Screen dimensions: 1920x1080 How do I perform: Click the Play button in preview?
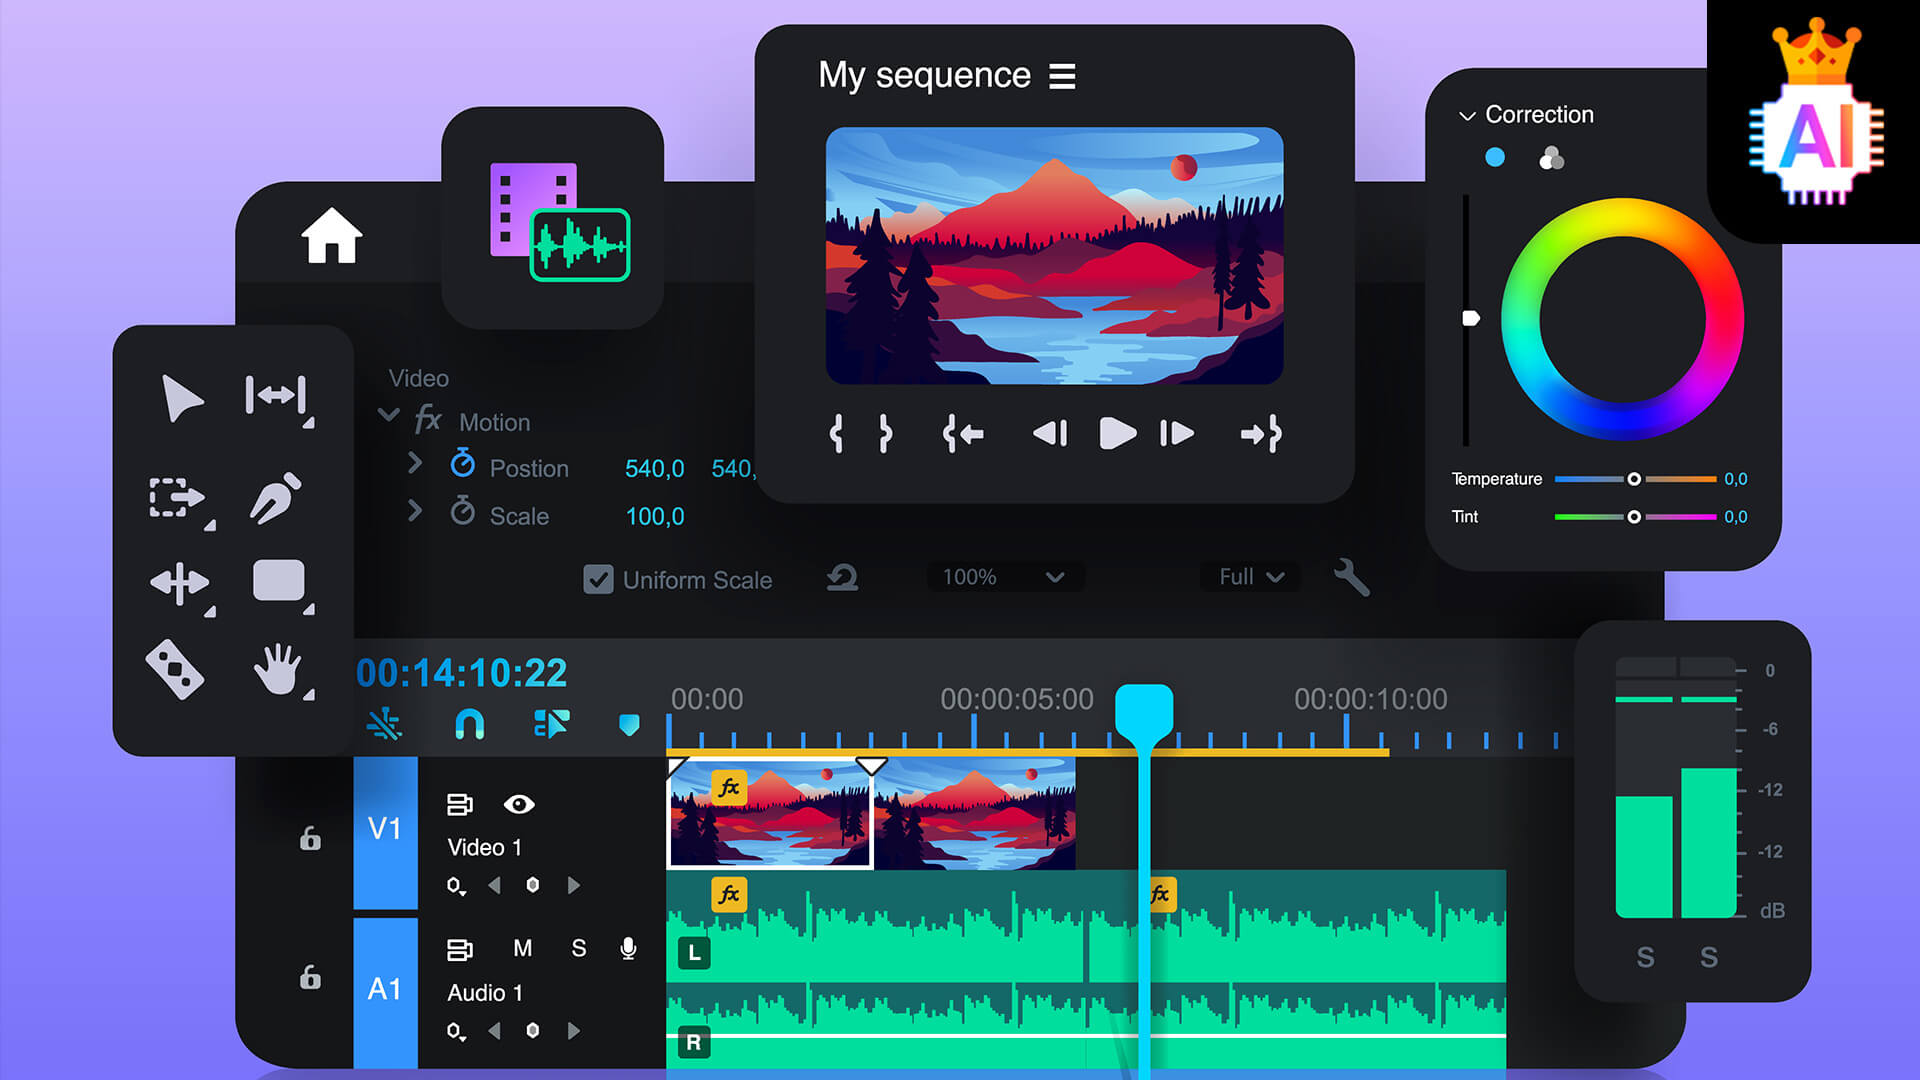tap(1117, 431)
